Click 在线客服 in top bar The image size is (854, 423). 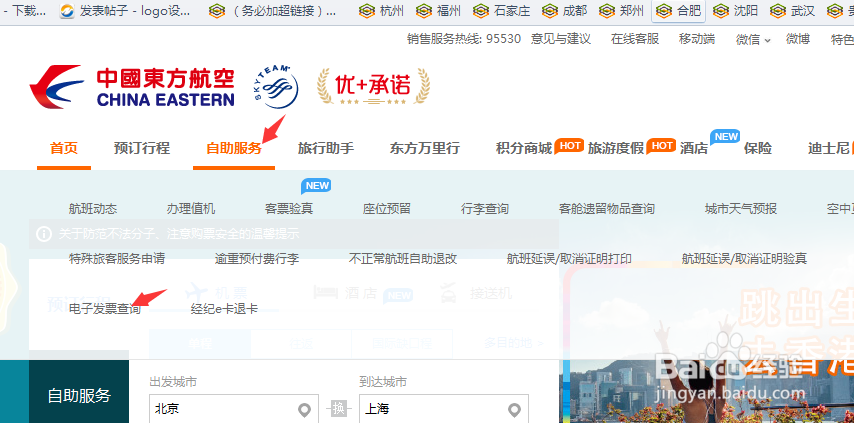pos(635,39)
